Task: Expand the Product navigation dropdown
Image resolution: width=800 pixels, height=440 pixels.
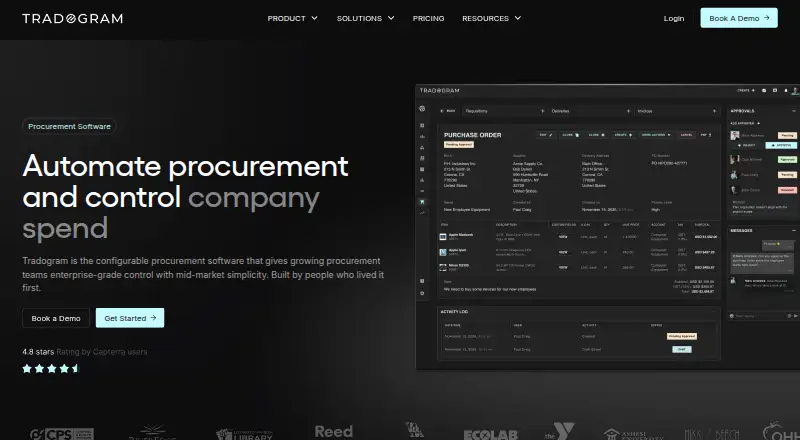Action: click(x=292, y=18)
